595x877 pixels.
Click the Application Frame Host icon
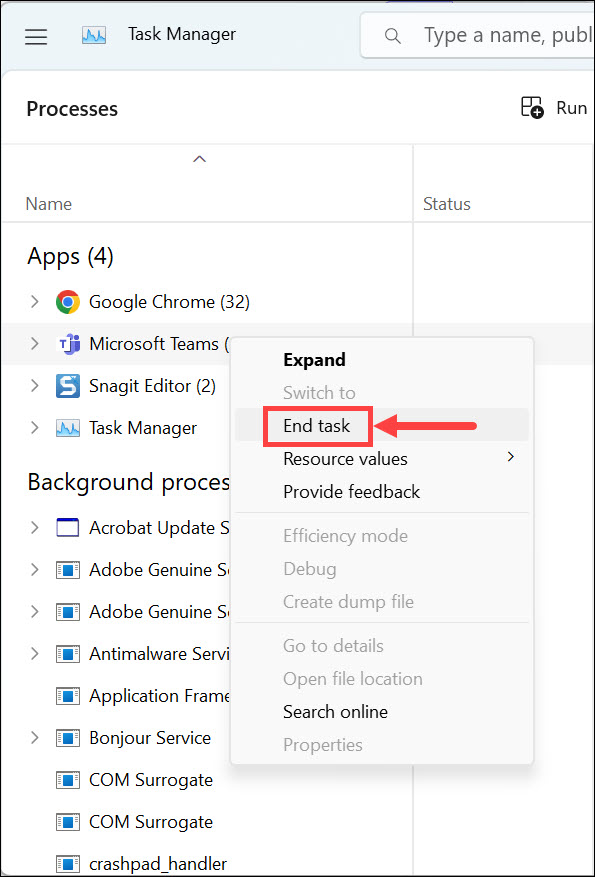(68, 696)
